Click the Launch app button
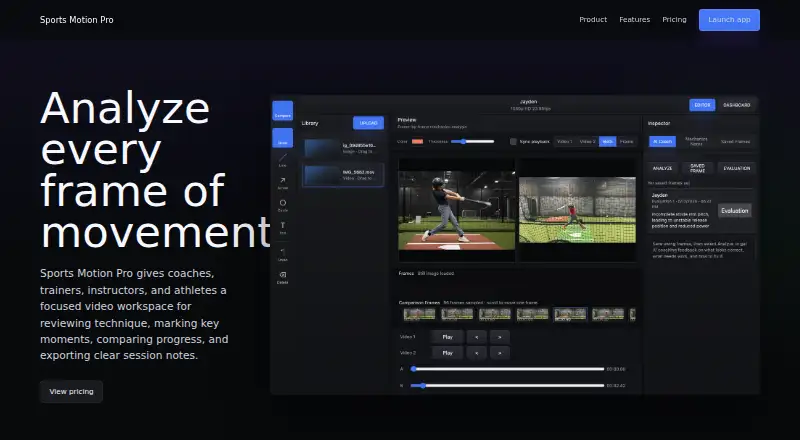 pos(729,20)
